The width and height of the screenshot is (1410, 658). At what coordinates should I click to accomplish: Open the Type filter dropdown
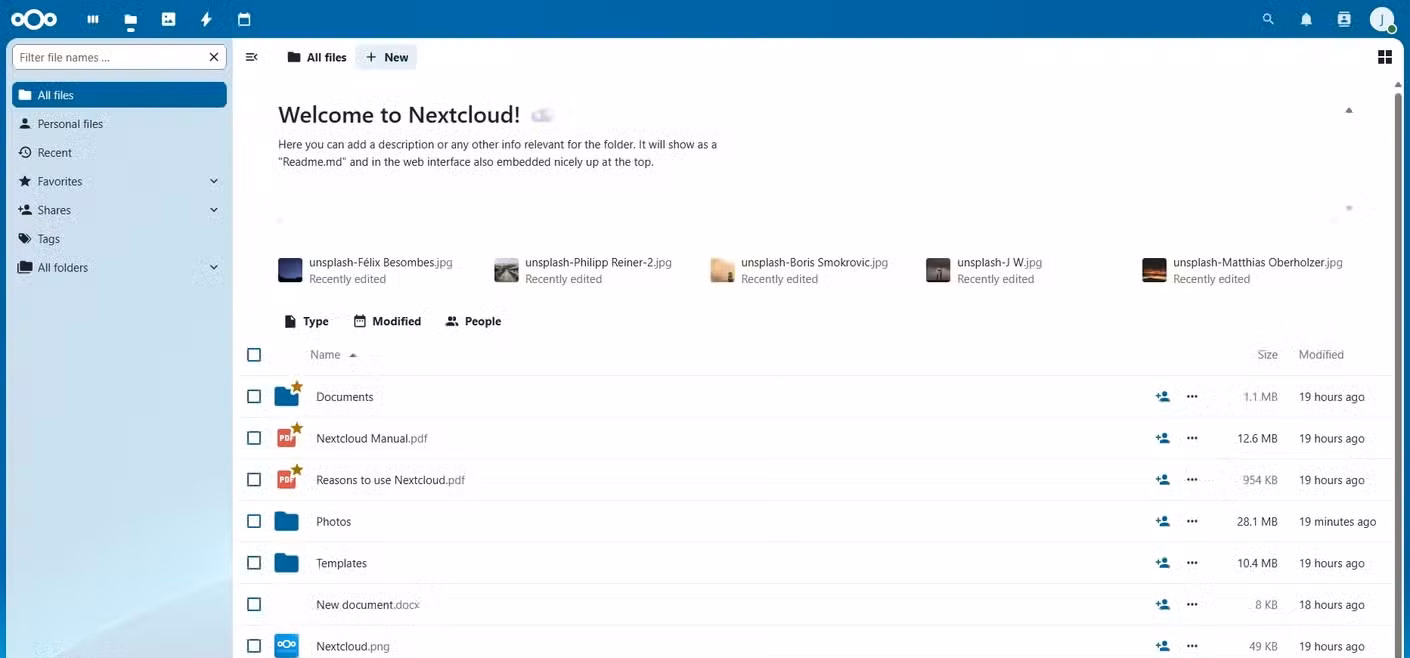(306, 322)
